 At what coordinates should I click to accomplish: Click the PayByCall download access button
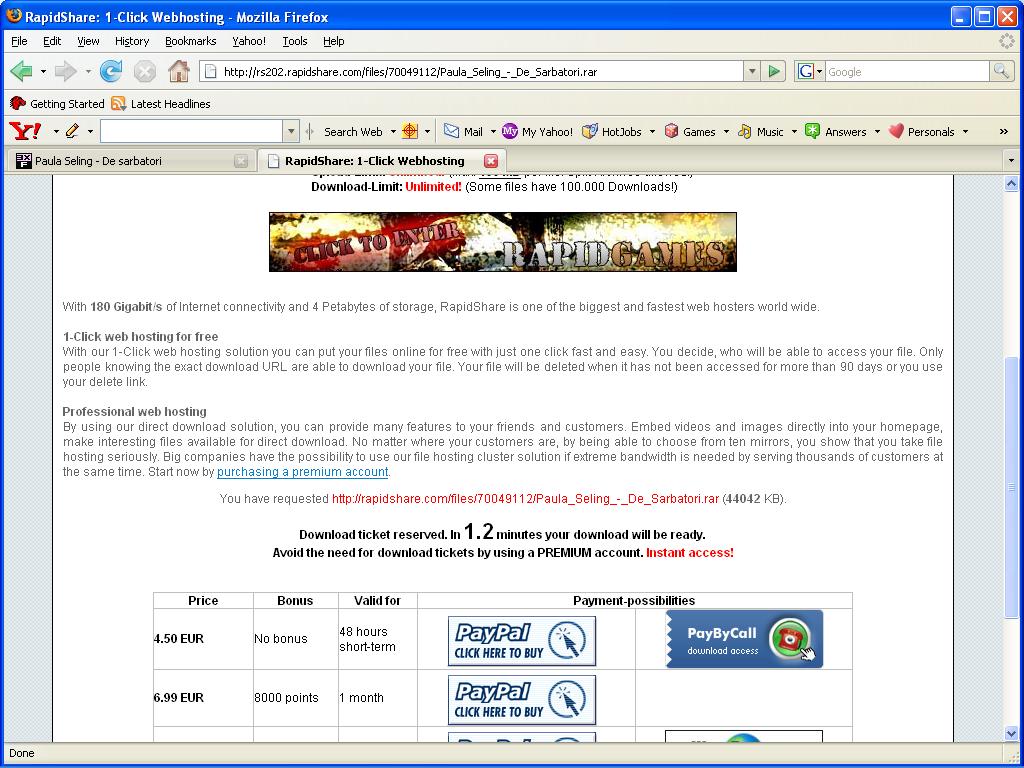[x=744, y=639]
